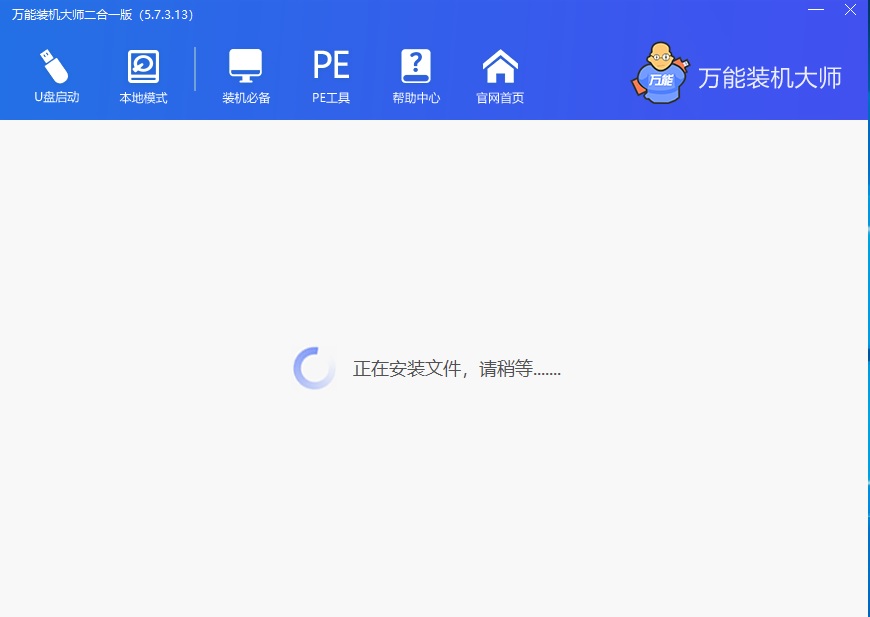Open the 官网首页 home icon
This screenshot has height=617, width=870.
click(x=499, y=66)
